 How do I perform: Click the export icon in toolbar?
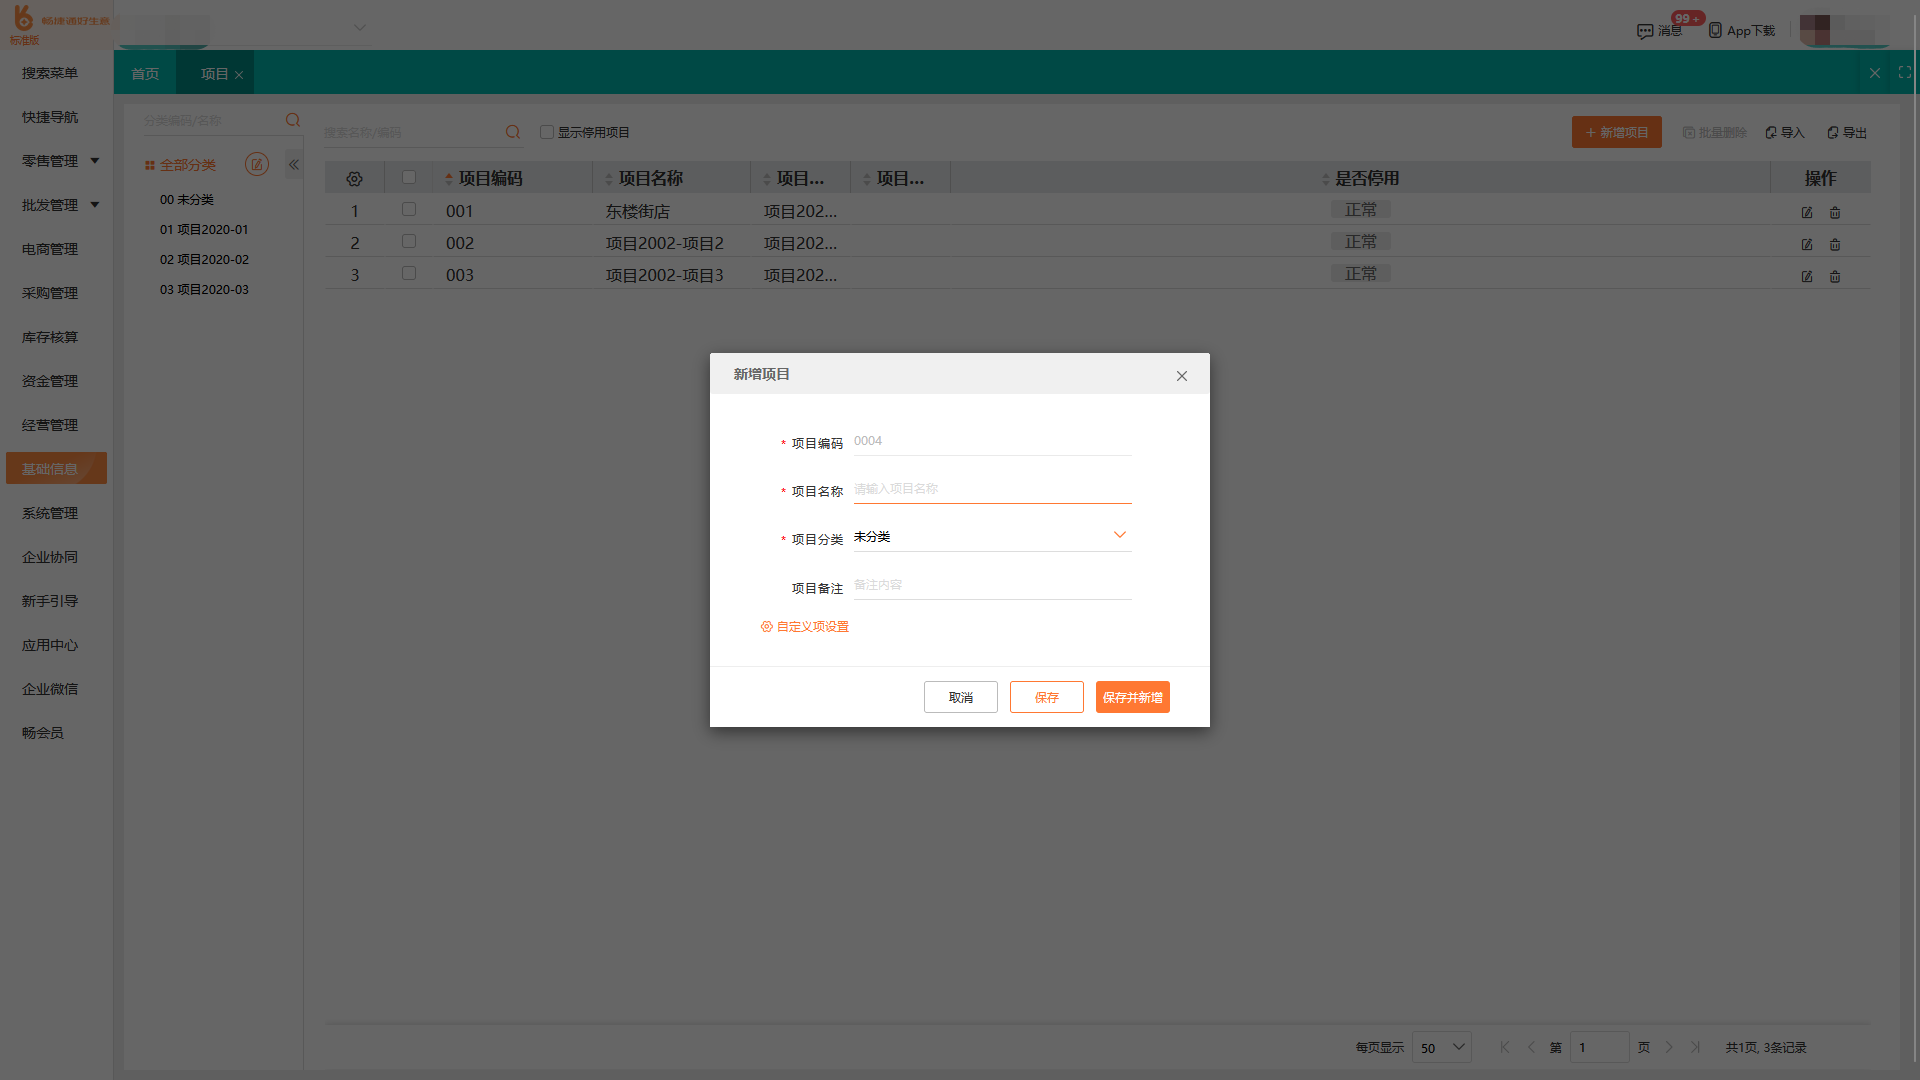point(1846,131)
